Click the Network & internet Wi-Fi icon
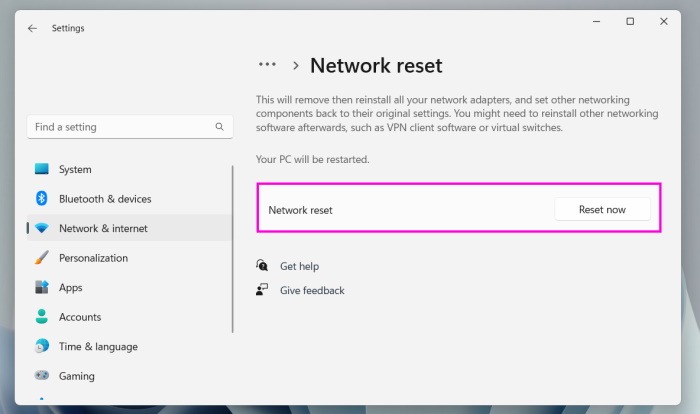 [x=42, y=229]
